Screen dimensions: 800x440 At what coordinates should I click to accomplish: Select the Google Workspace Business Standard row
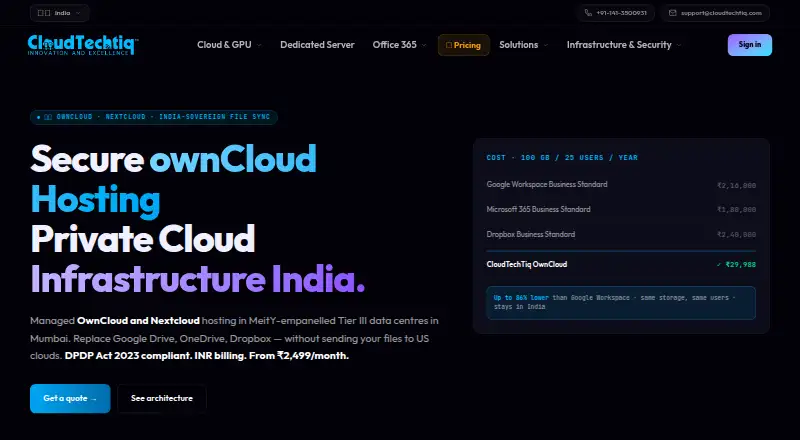(621, 185)
